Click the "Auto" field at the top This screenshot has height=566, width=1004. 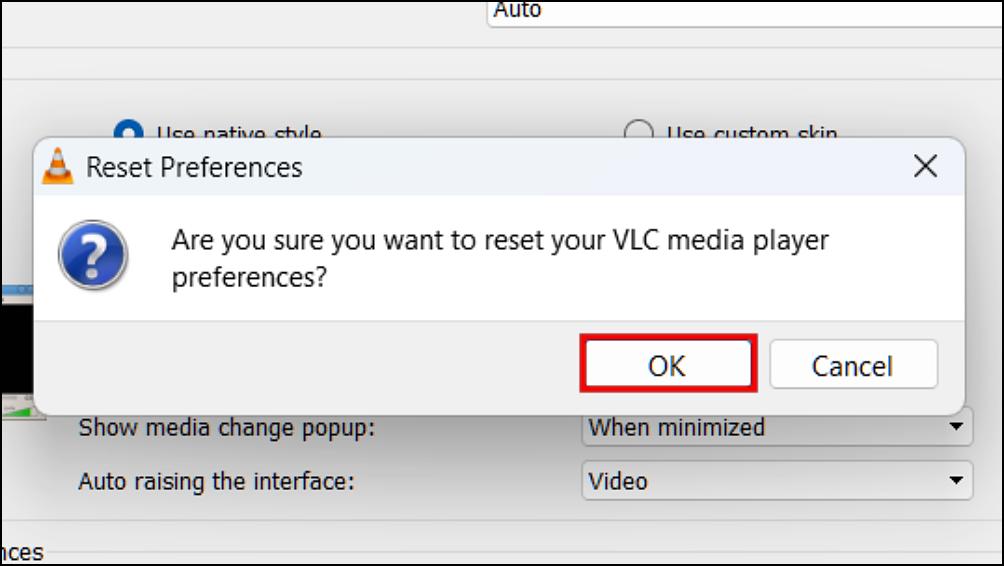[x=745, y=13]
